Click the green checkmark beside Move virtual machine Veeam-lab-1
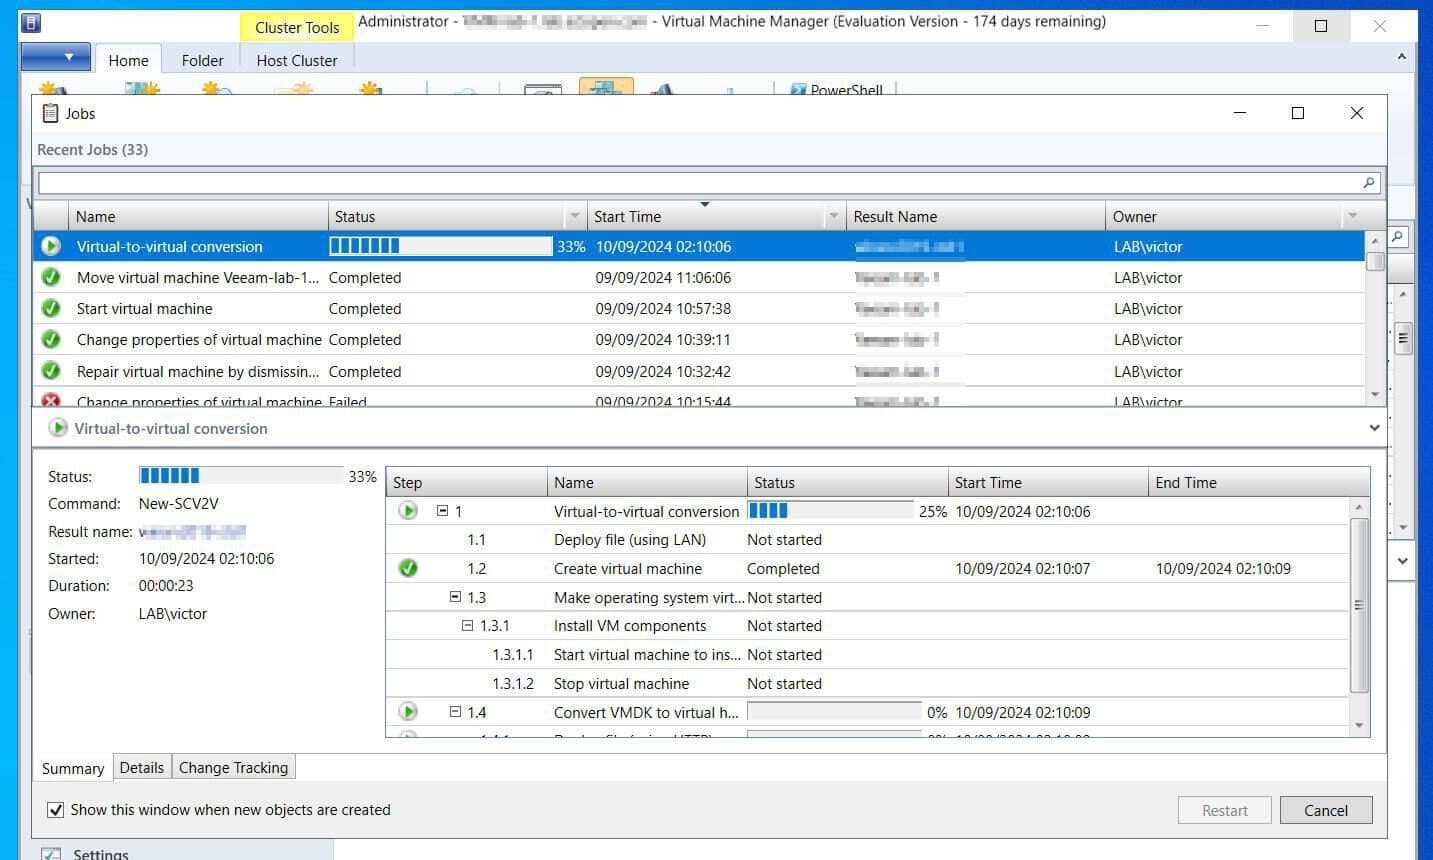Image resolution: width=1433 pixels, height=860 pixels. pyautogui.click(x=51, y=277)
